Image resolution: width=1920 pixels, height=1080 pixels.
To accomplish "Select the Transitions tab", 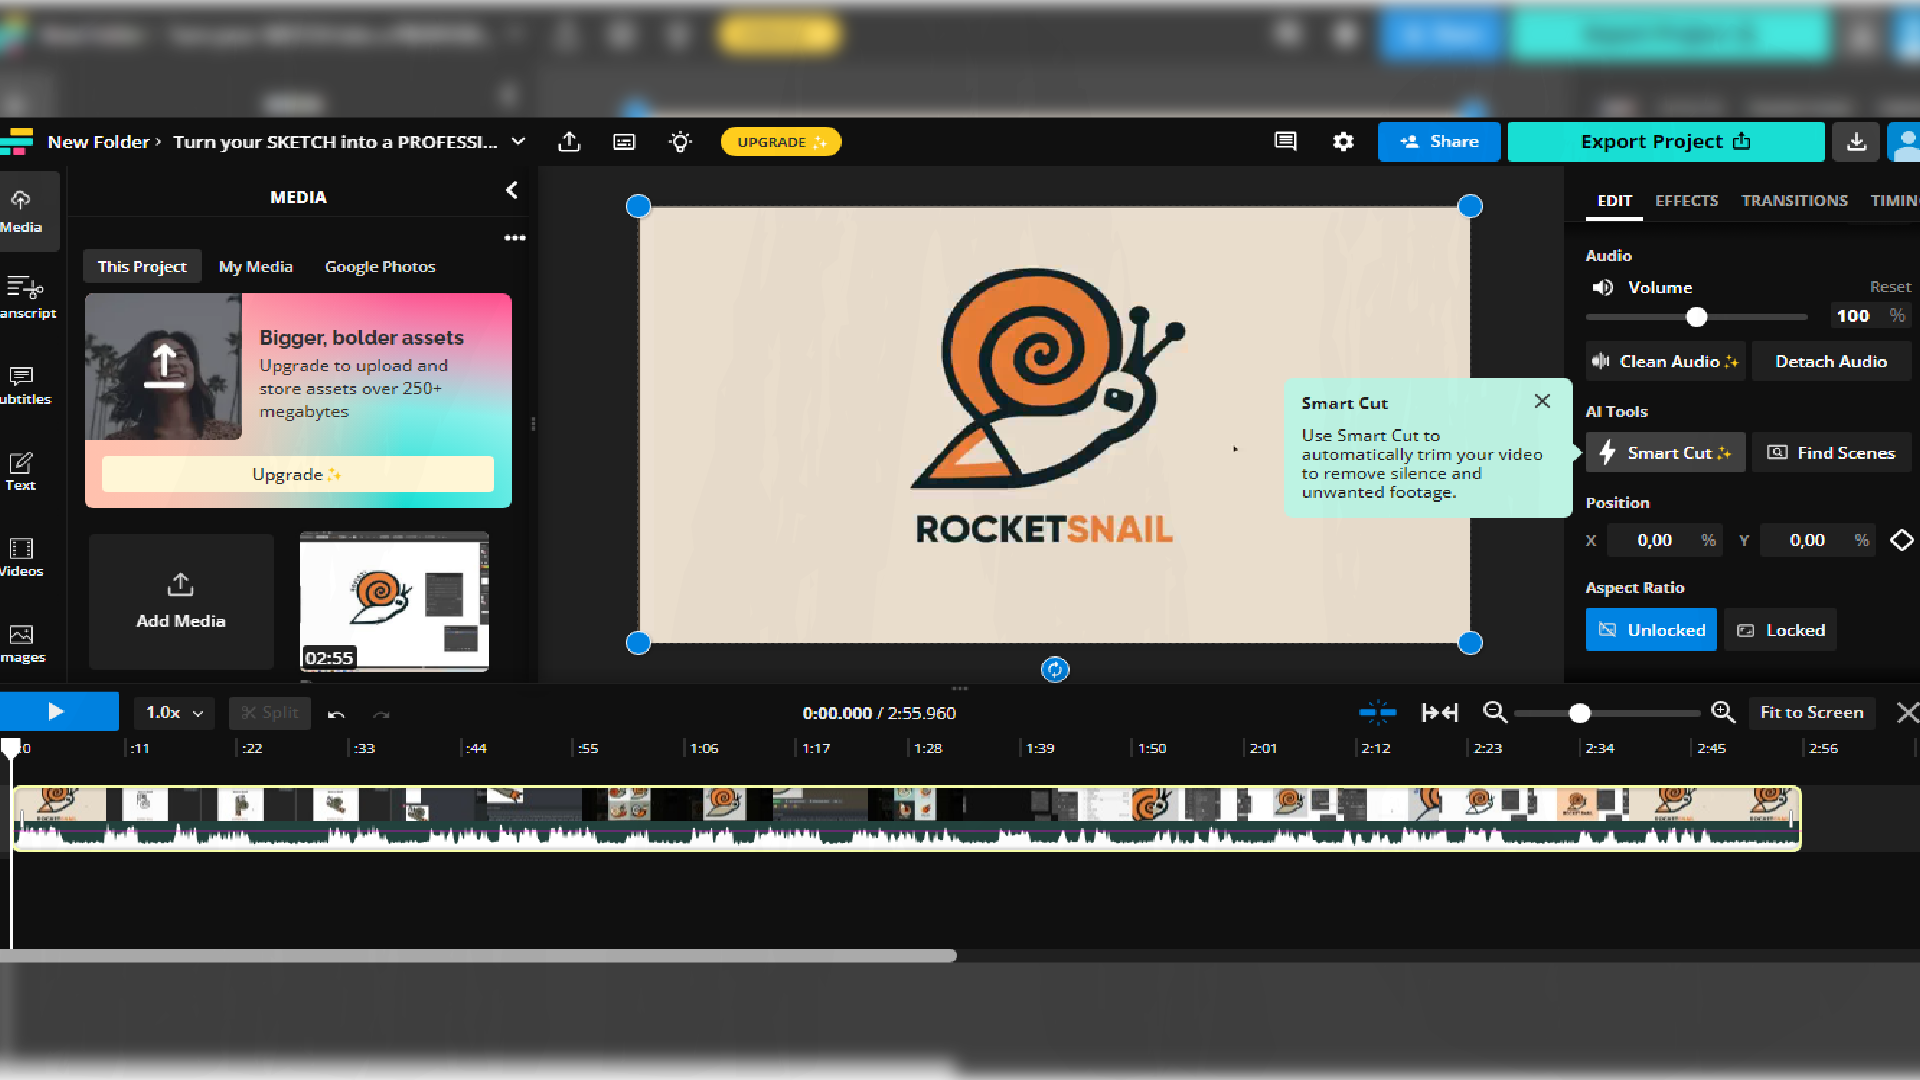I will pyautogui.click(x=1795, y=200).
